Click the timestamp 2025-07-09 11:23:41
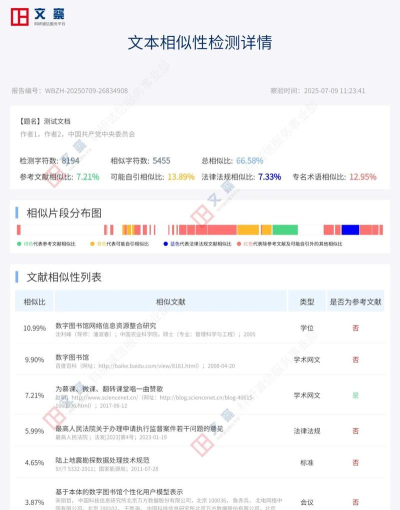 click(x=334, y=91)
